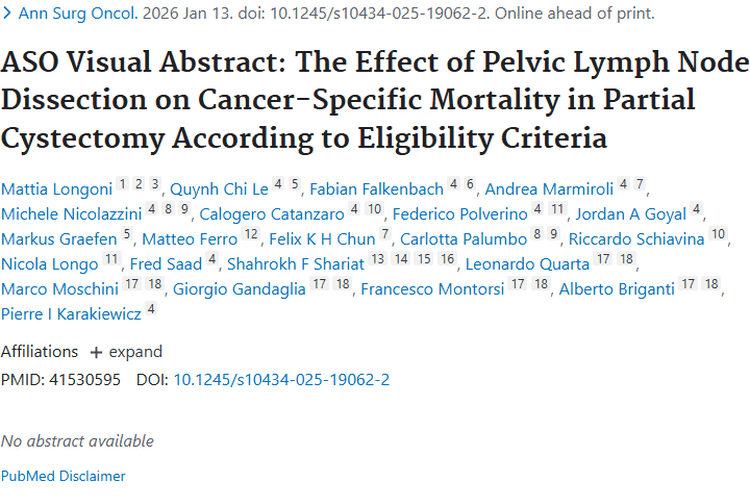750x500 pixels.
Task: Open author Mattia Longoni's profile link
Action: tap(56, 189)
